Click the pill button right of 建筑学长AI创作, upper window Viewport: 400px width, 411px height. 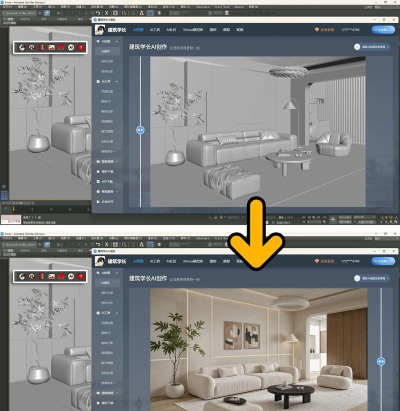click(372, 47)
